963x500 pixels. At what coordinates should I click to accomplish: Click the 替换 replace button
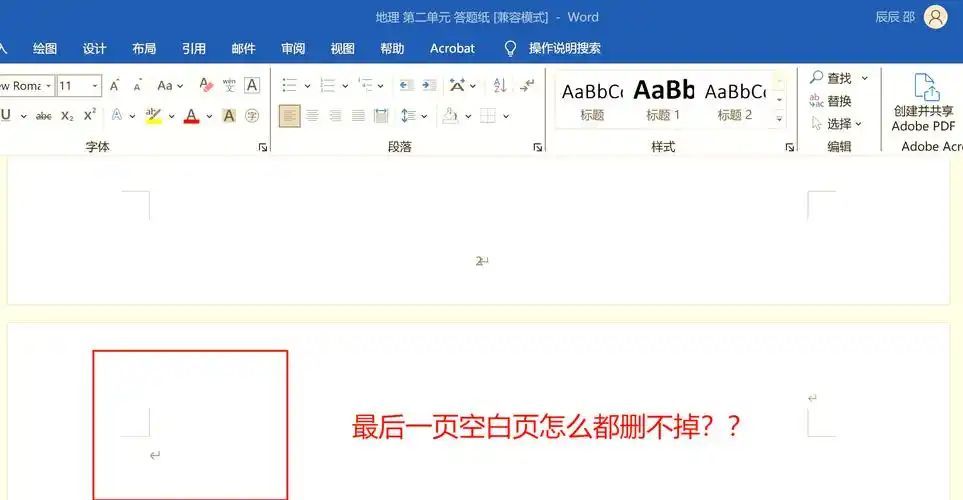click(831, 101)
